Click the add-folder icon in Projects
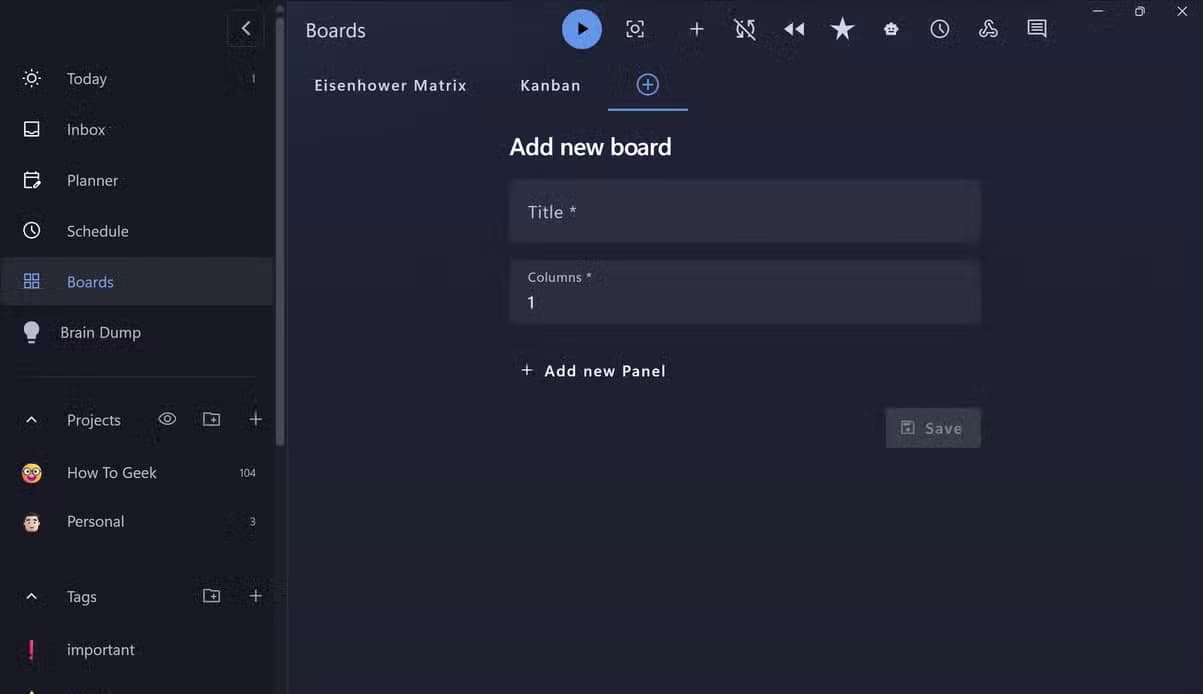 click(211, 419)
